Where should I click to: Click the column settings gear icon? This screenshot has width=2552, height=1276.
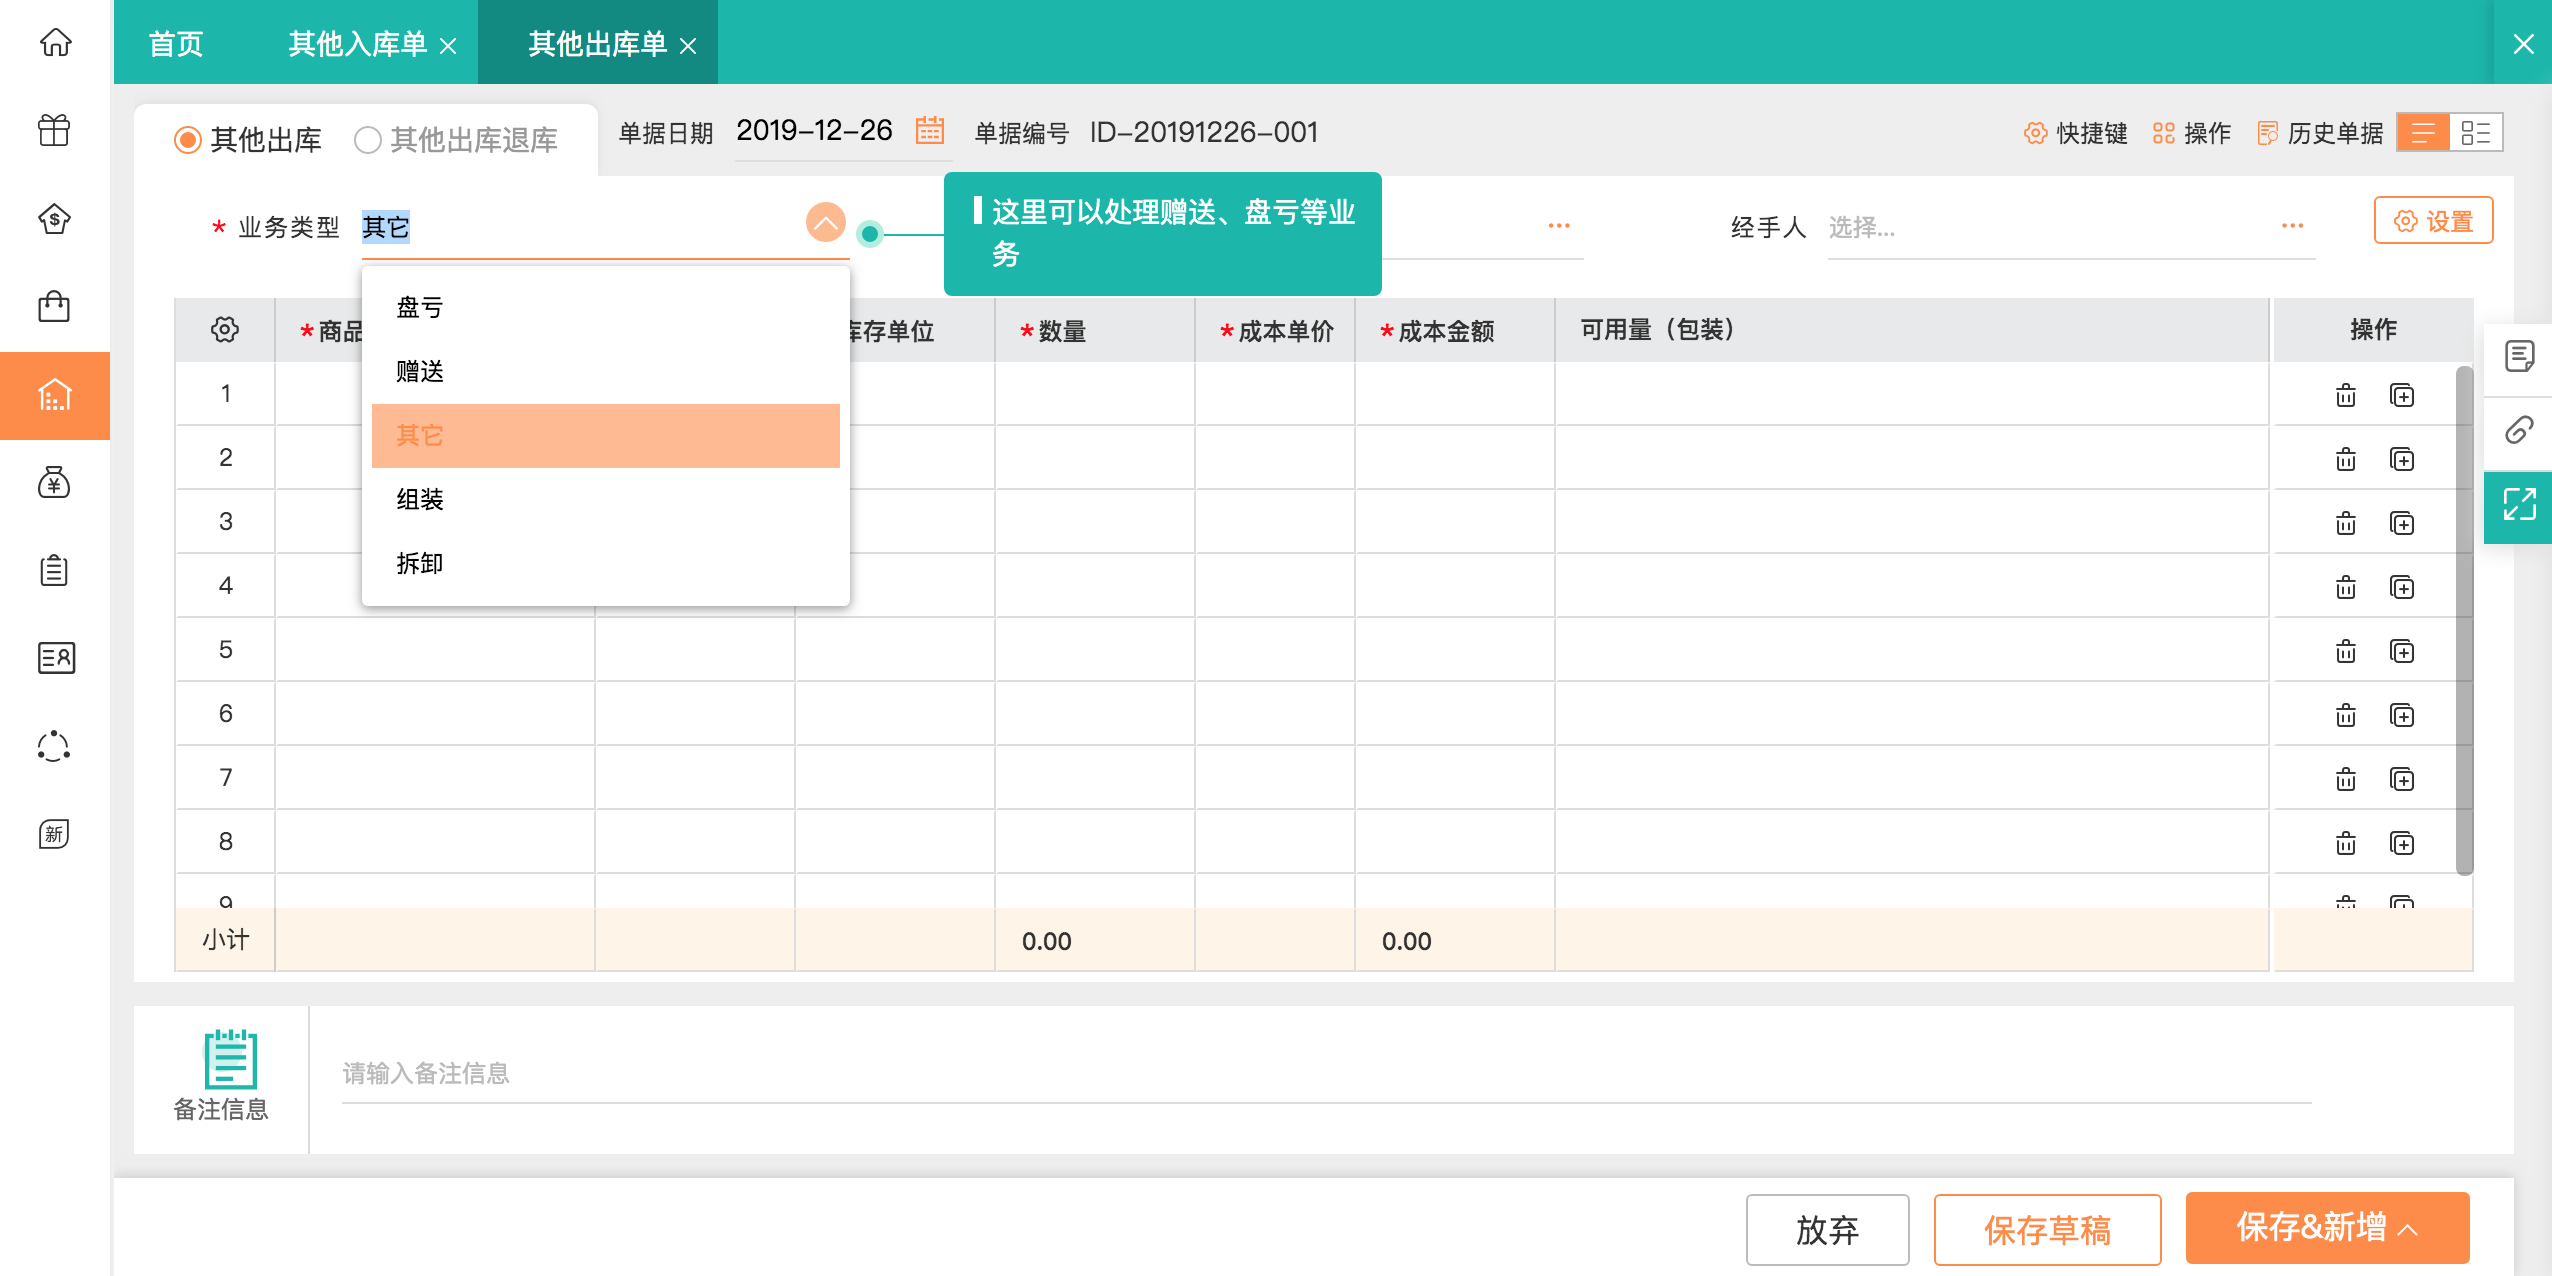225,329
